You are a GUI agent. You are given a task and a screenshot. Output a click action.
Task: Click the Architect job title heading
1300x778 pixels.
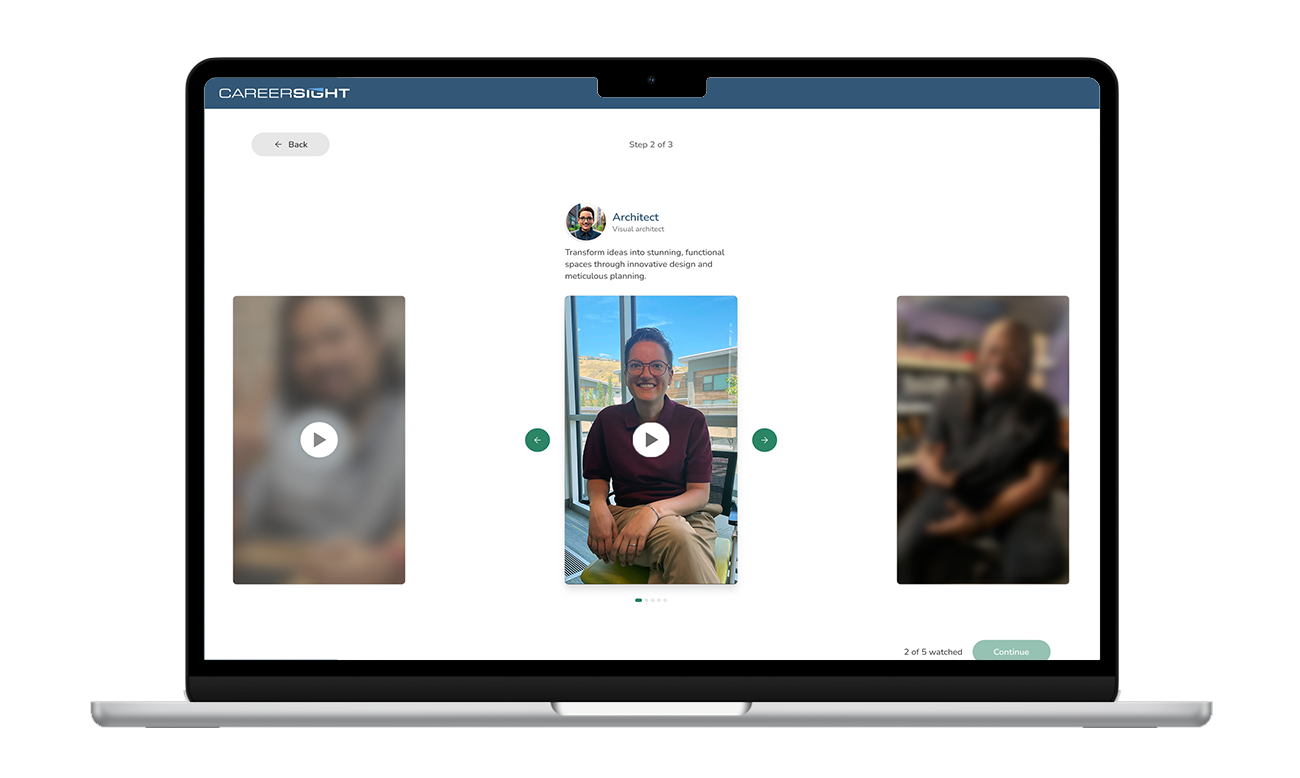635,217
